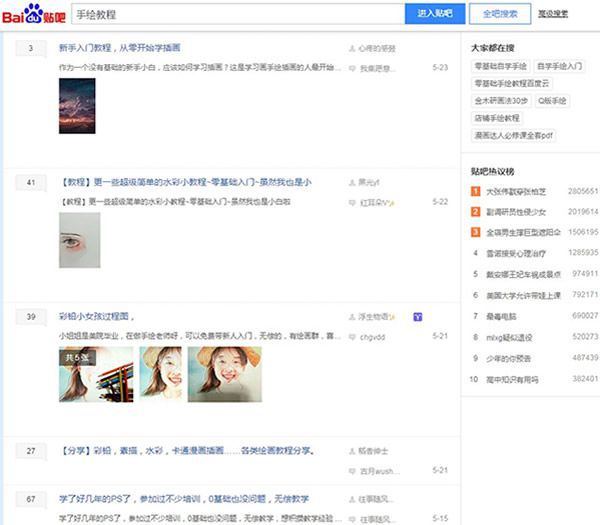
Task: Click the purple badge icon beside 浮生物语
Action: pyautogui.click(x=417, y=317)
